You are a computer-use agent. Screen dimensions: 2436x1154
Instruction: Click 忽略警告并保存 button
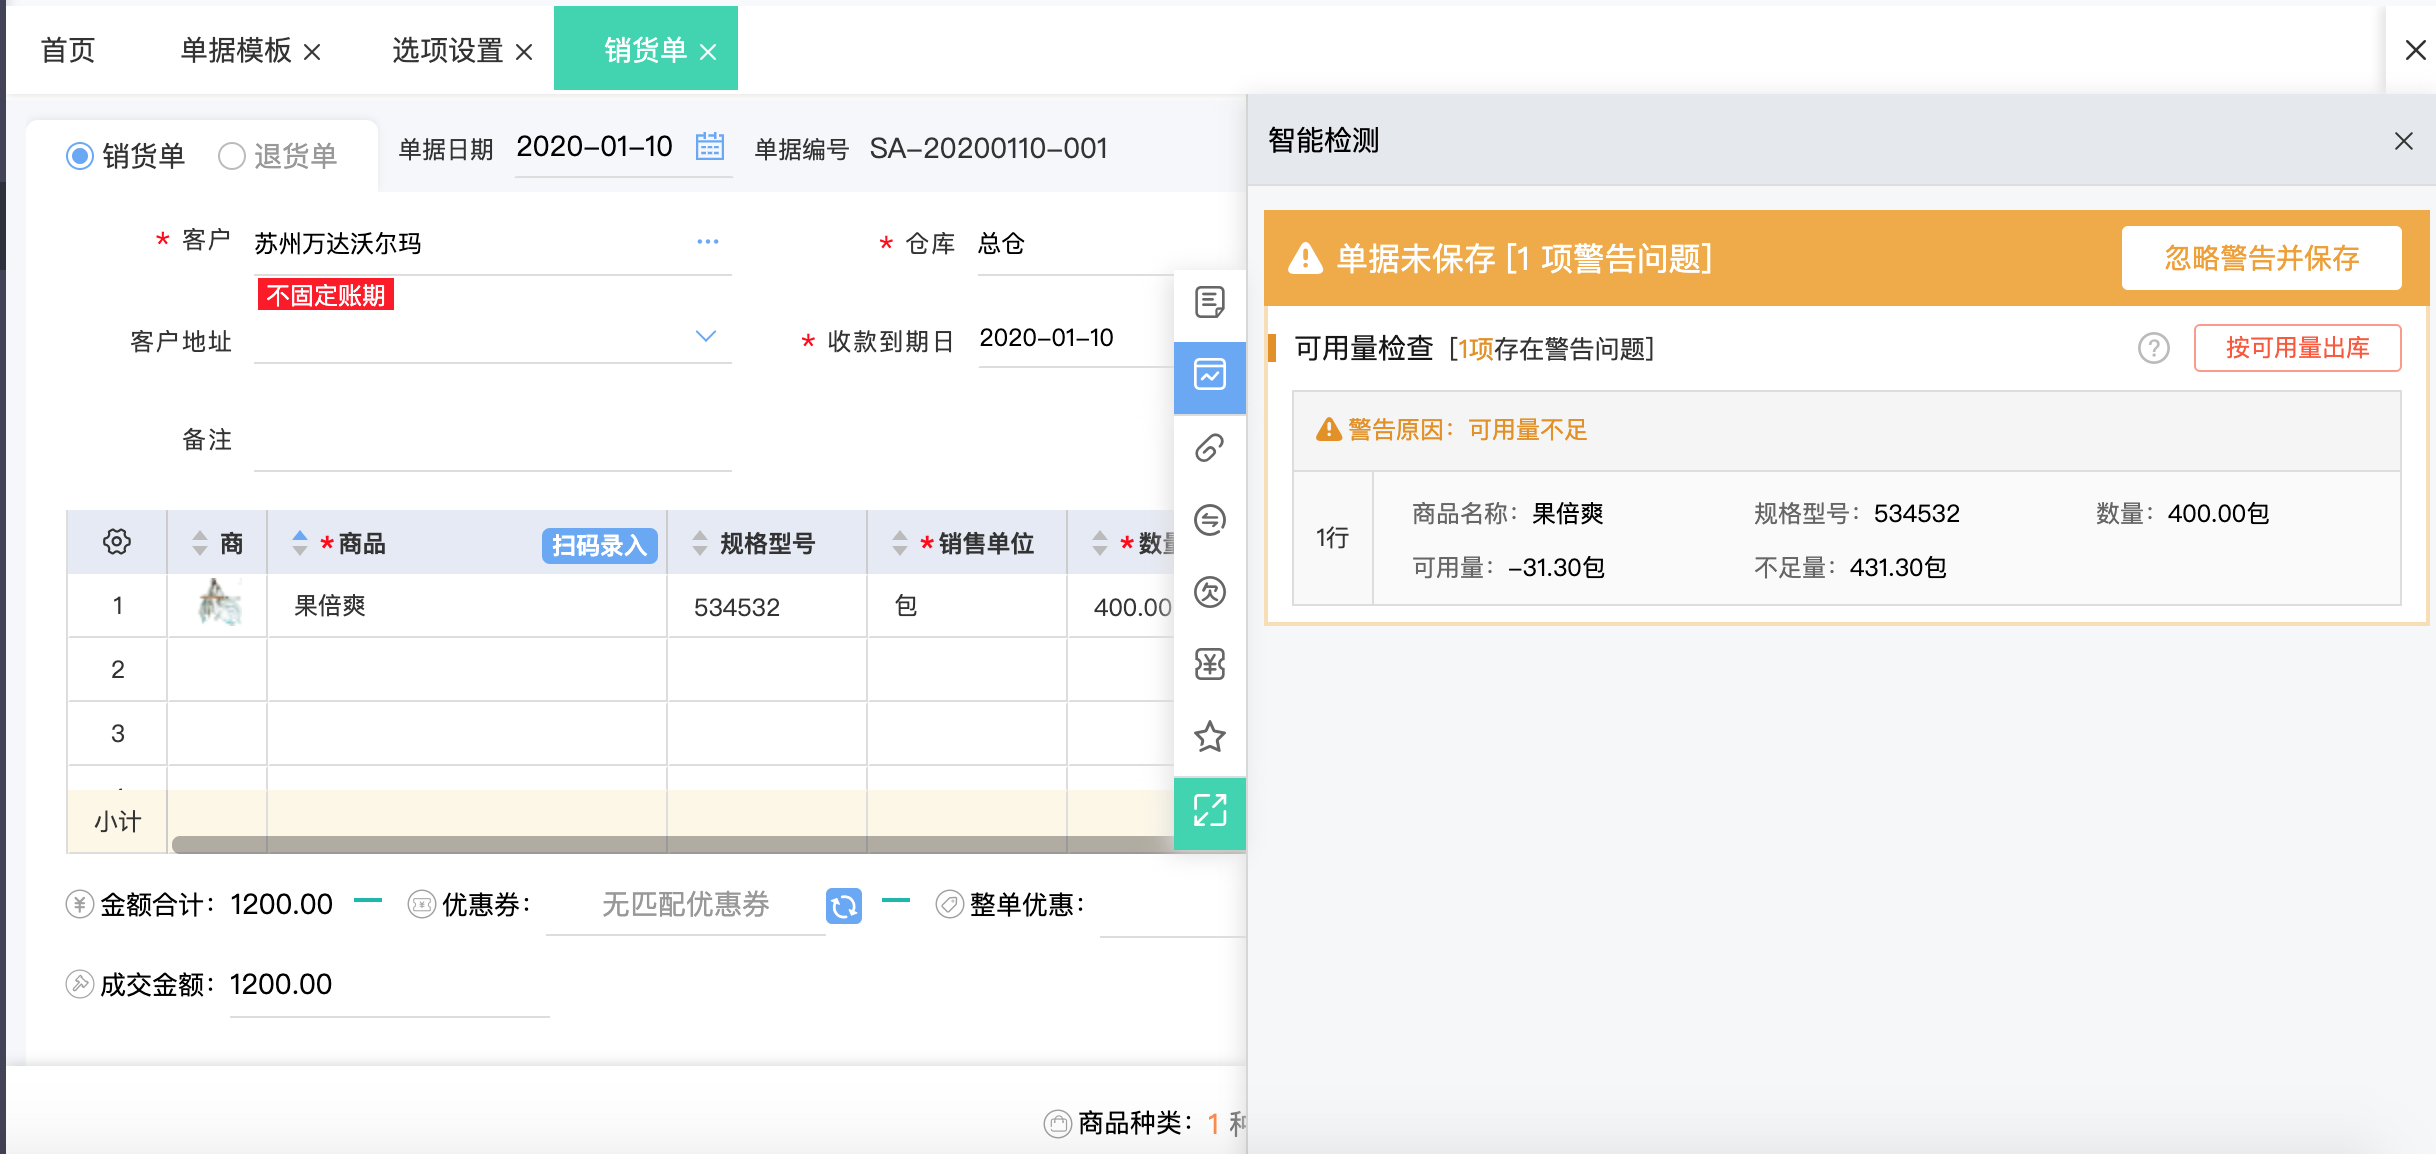[x=2262, y=259]
